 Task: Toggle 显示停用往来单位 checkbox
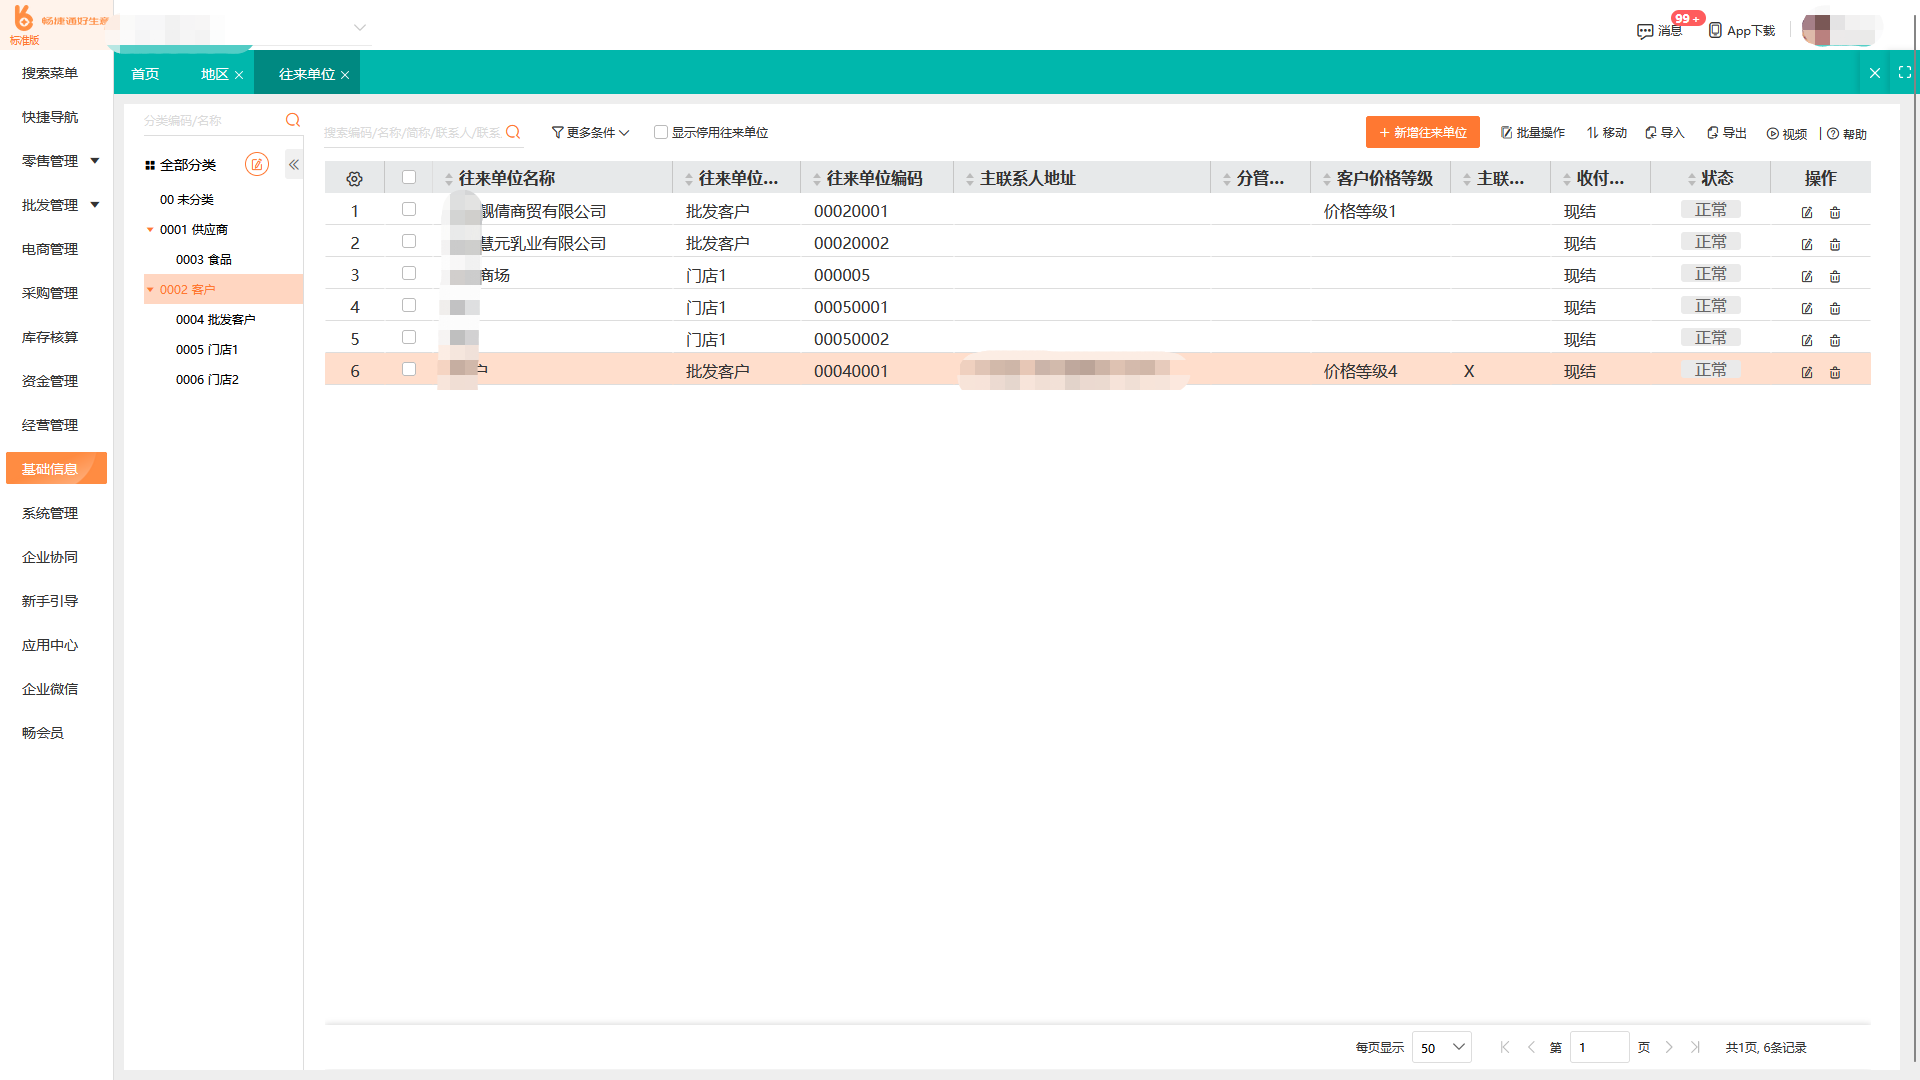pyautogui.click(x=663, y=131)
